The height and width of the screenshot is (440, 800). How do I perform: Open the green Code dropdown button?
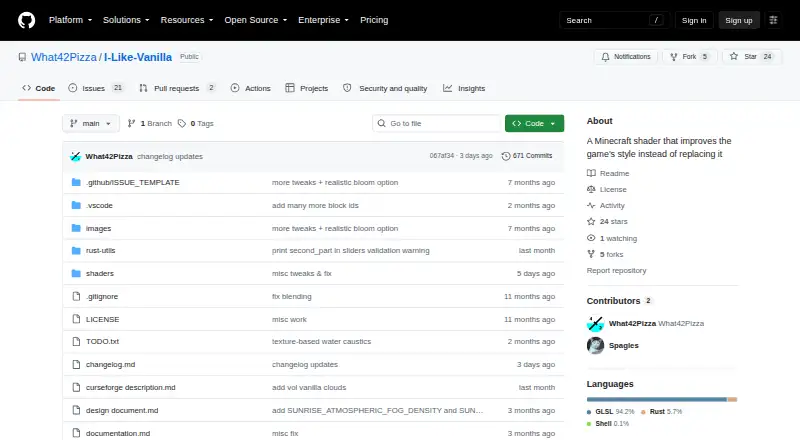pos(534,124)
